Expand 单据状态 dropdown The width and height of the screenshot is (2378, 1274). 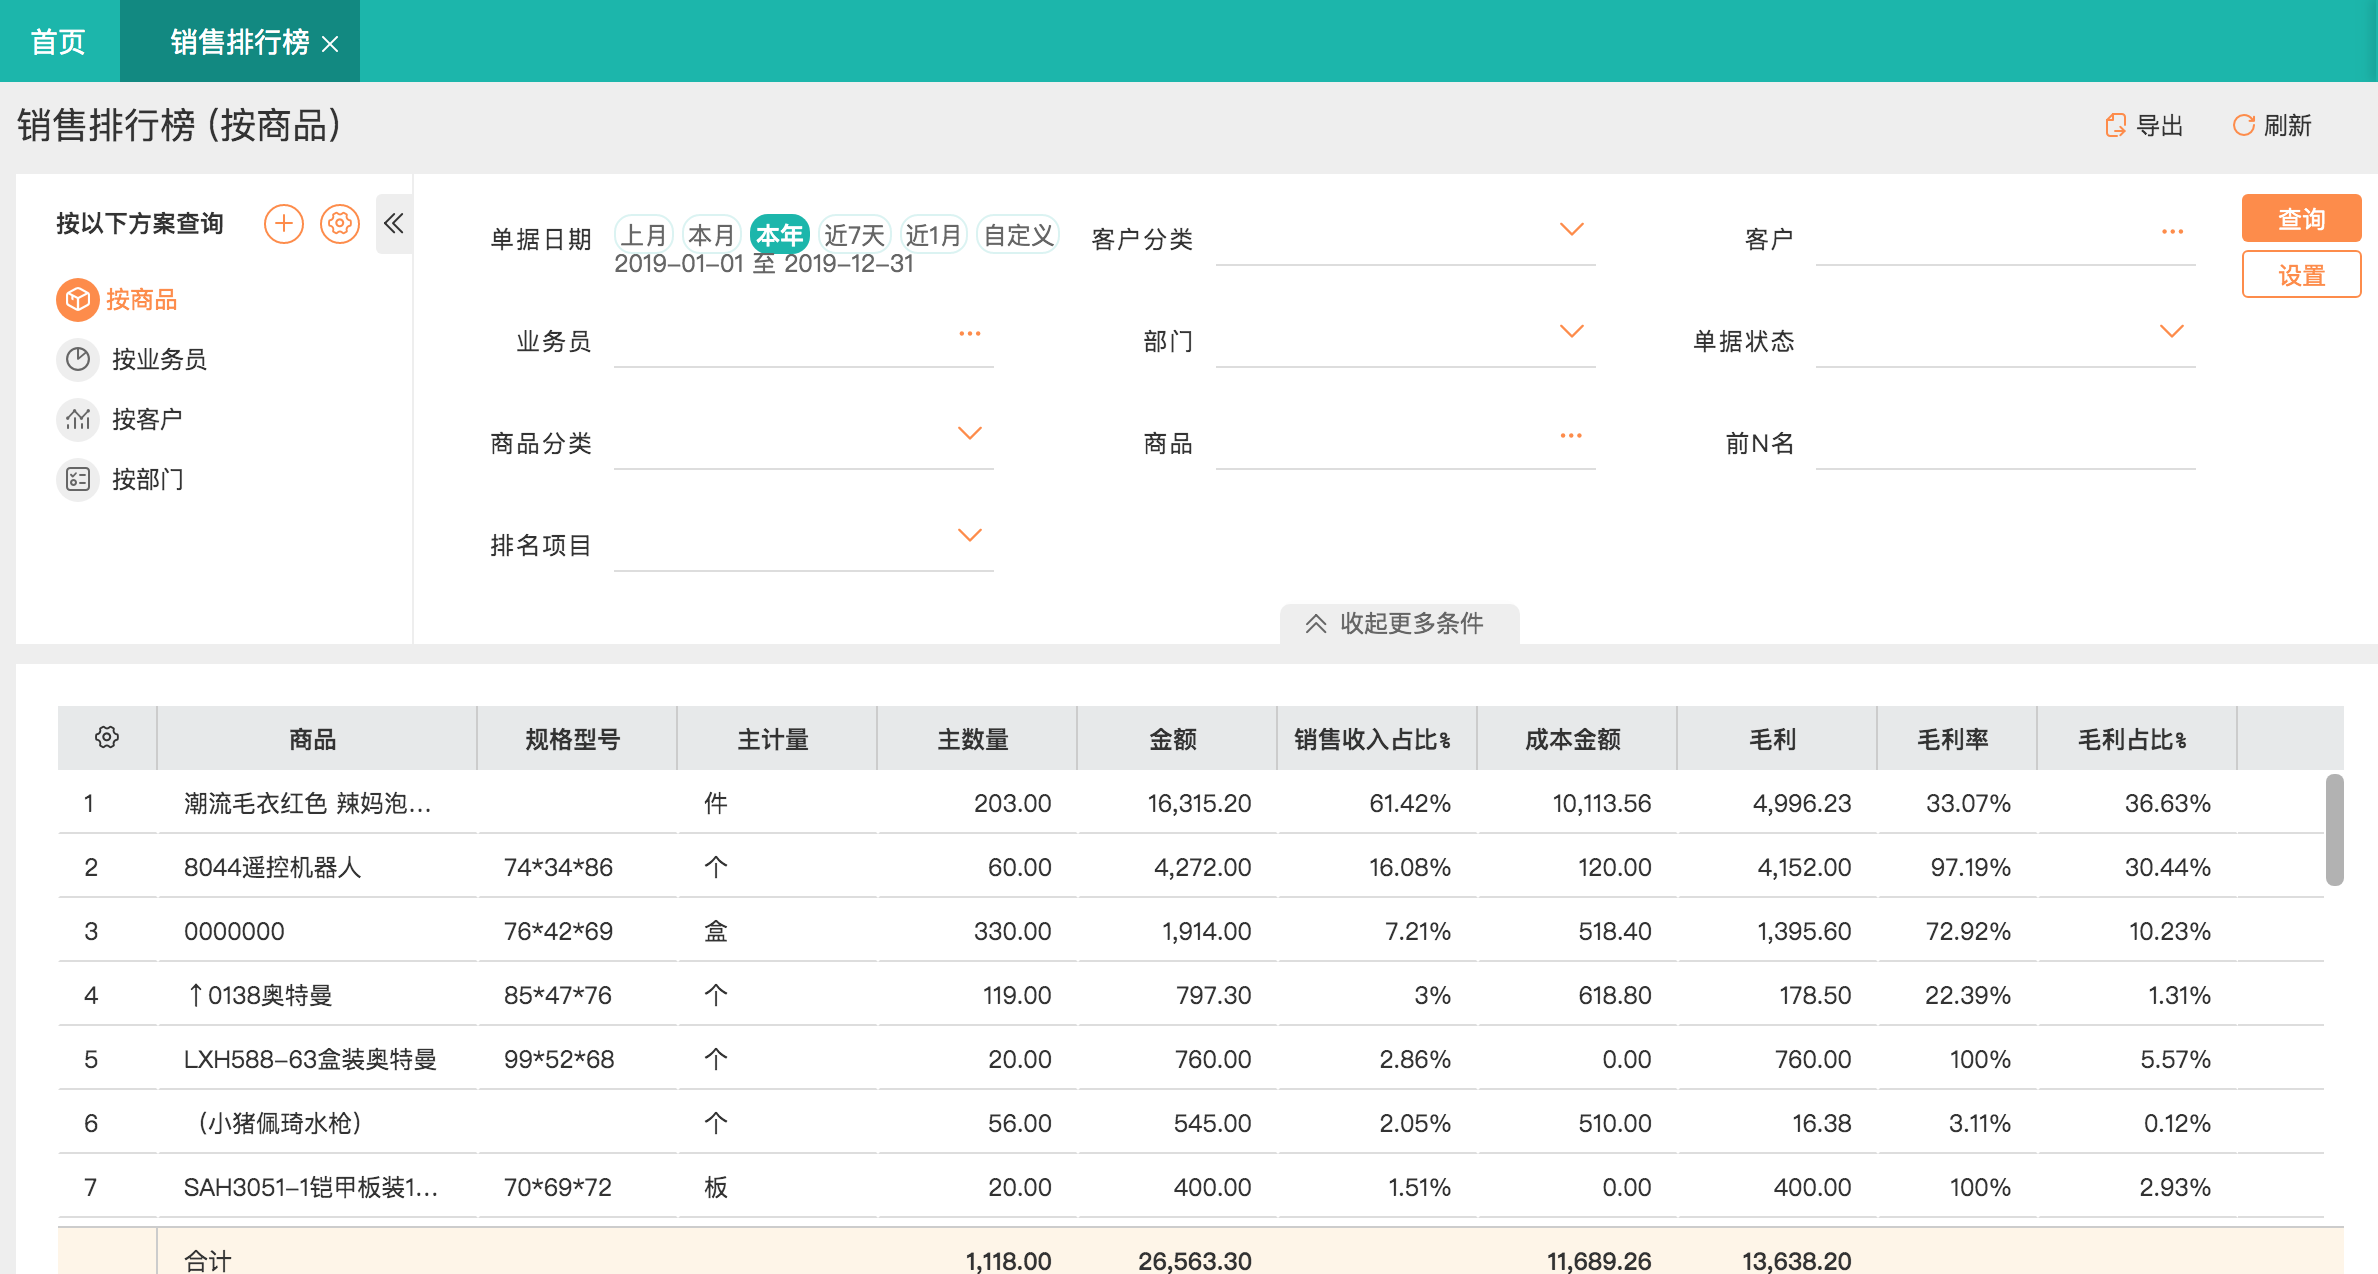[x=2177, y=332]
